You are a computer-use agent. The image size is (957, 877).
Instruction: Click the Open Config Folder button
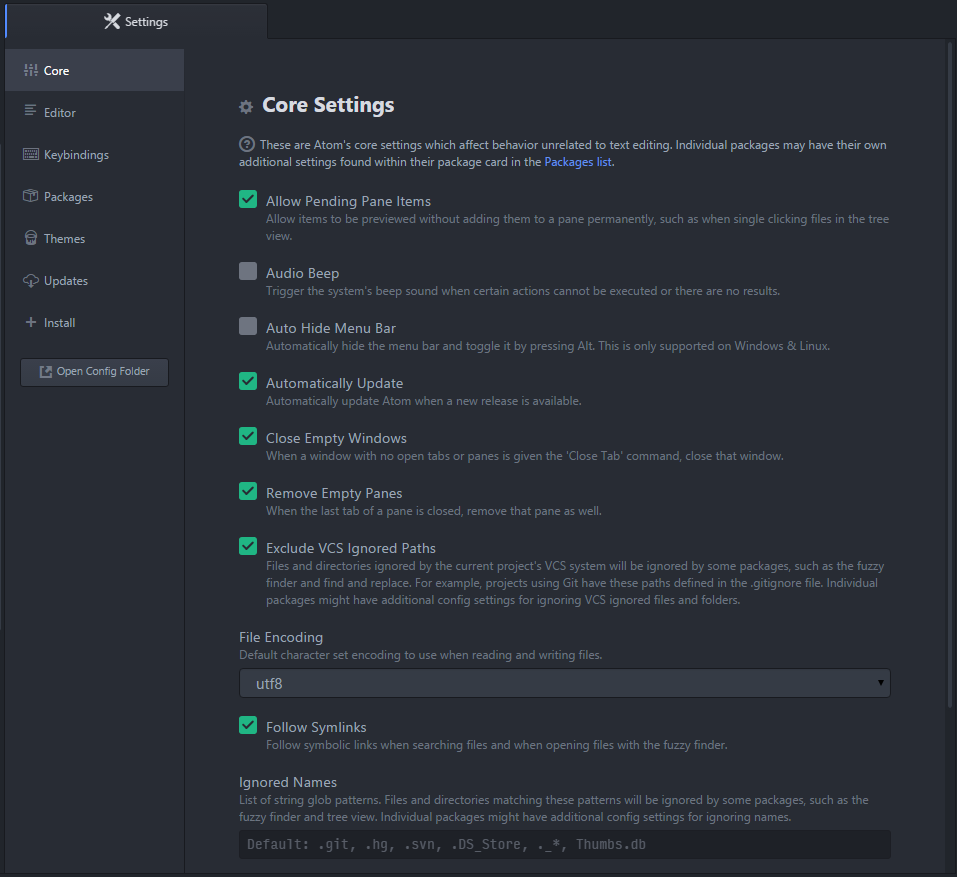coord(94,372)
